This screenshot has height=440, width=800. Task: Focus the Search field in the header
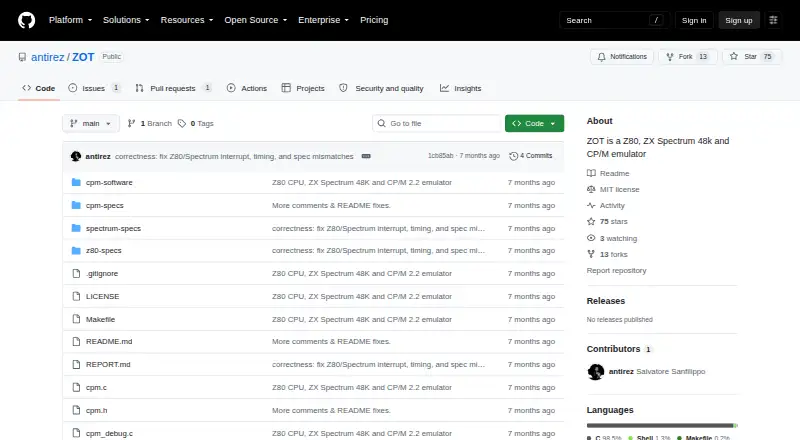point(614,20)
